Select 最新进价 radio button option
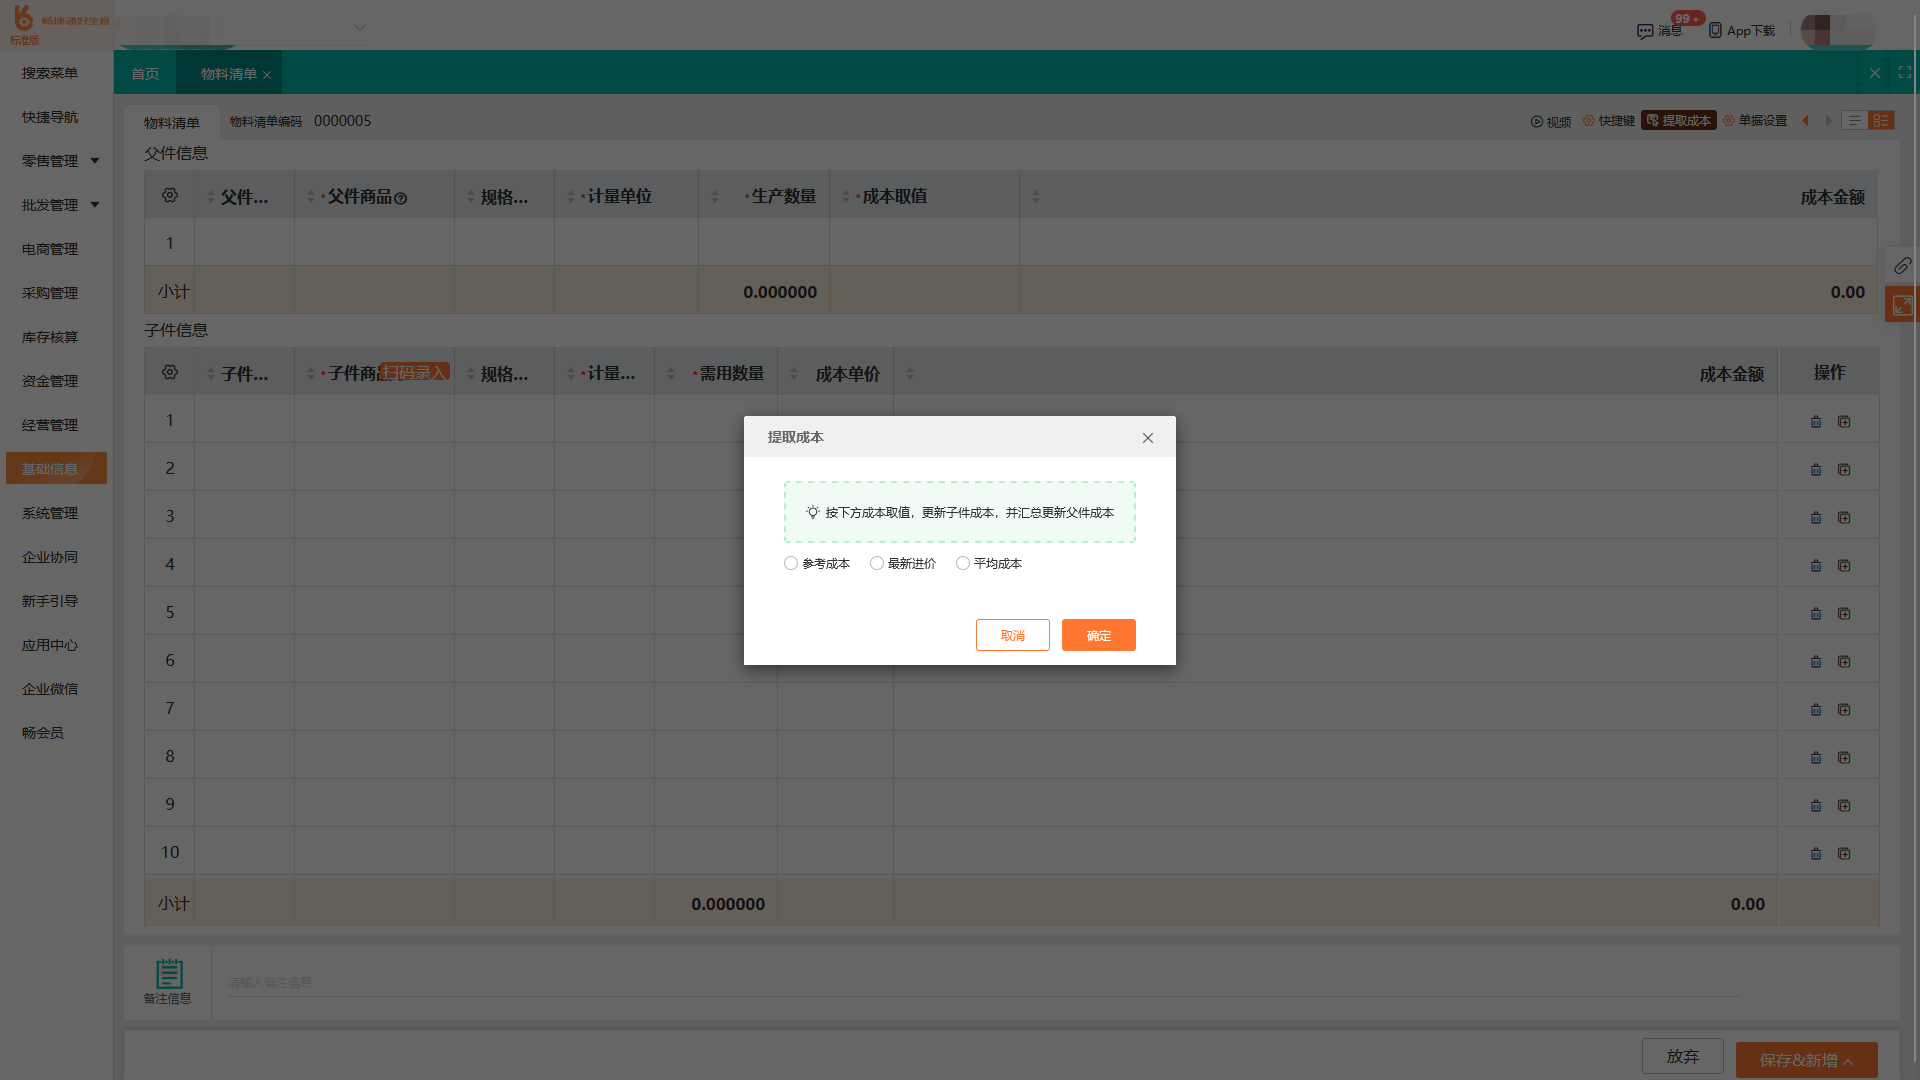Screen dimensions: 1920x1080 pos(876,563)
